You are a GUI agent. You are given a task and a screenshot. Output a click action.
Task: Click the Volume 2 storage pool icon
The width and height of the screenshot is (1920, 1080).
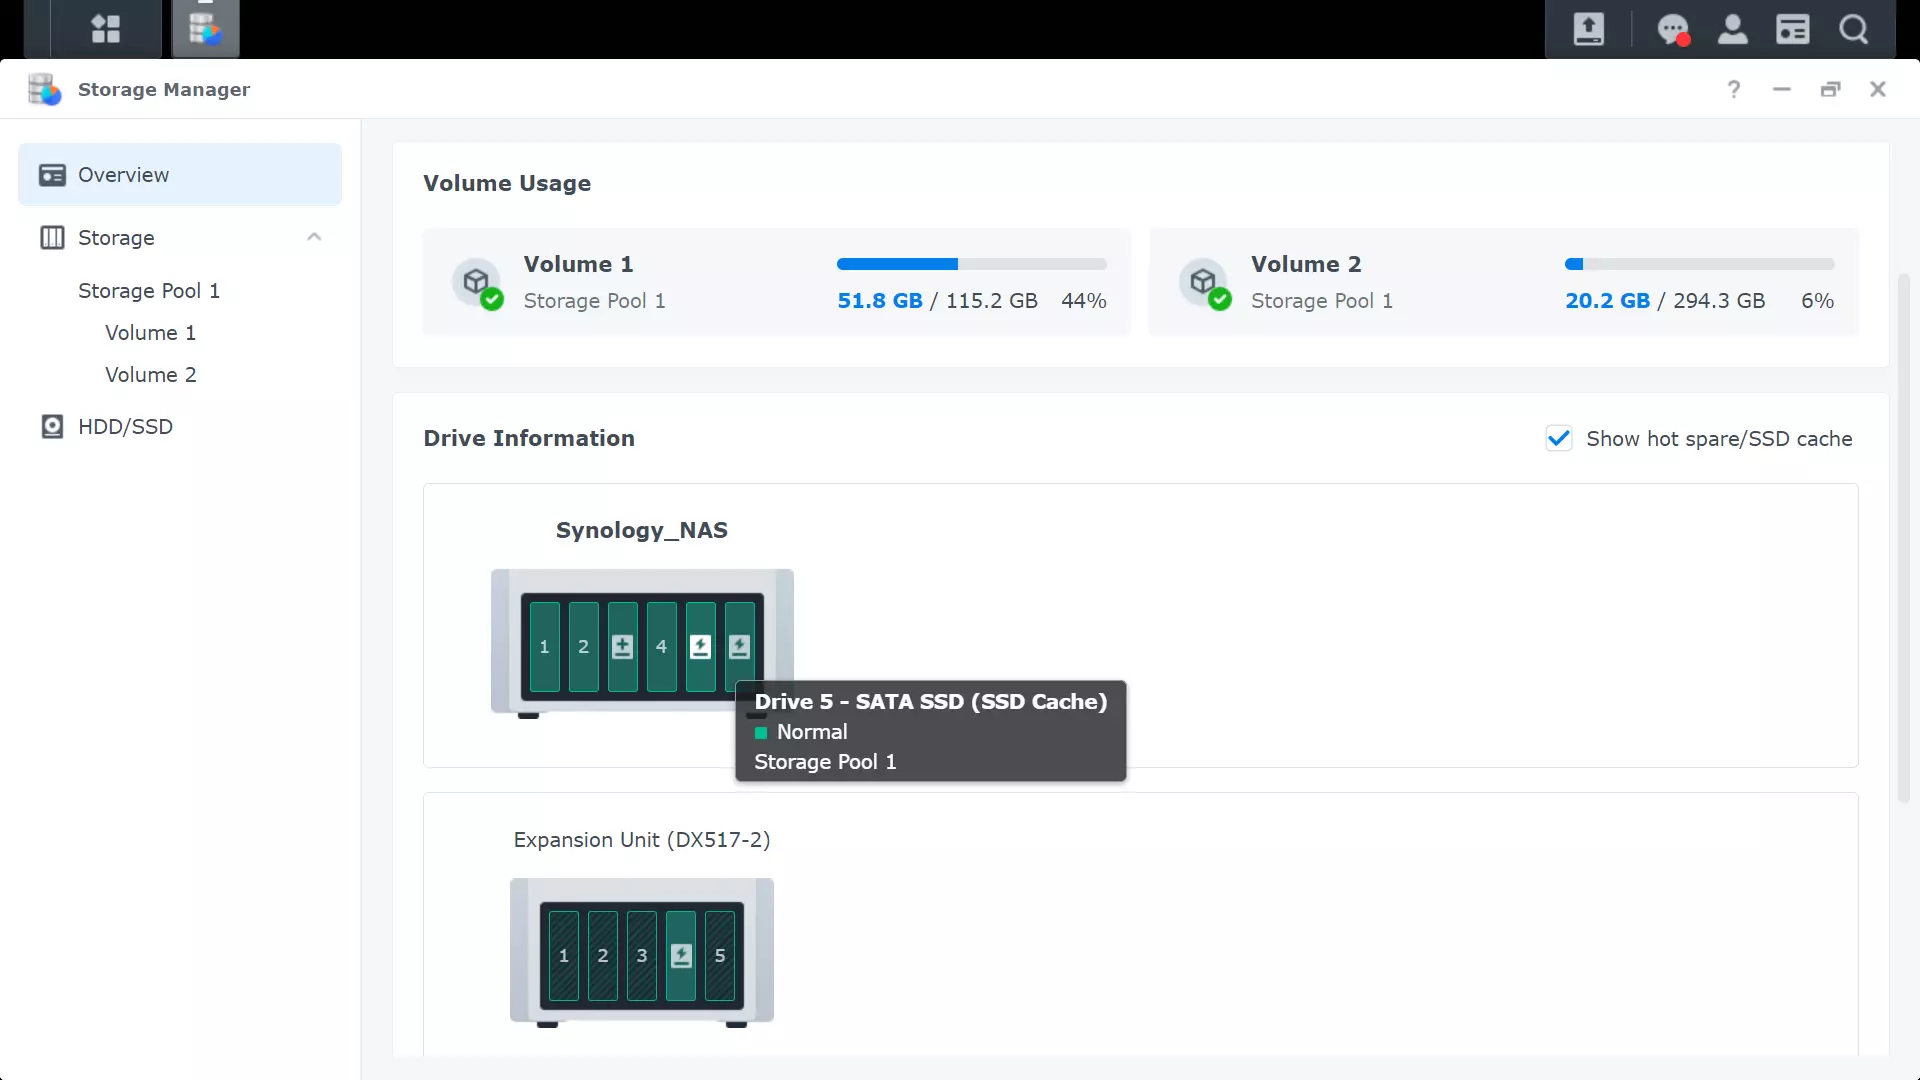(1203, 281)
